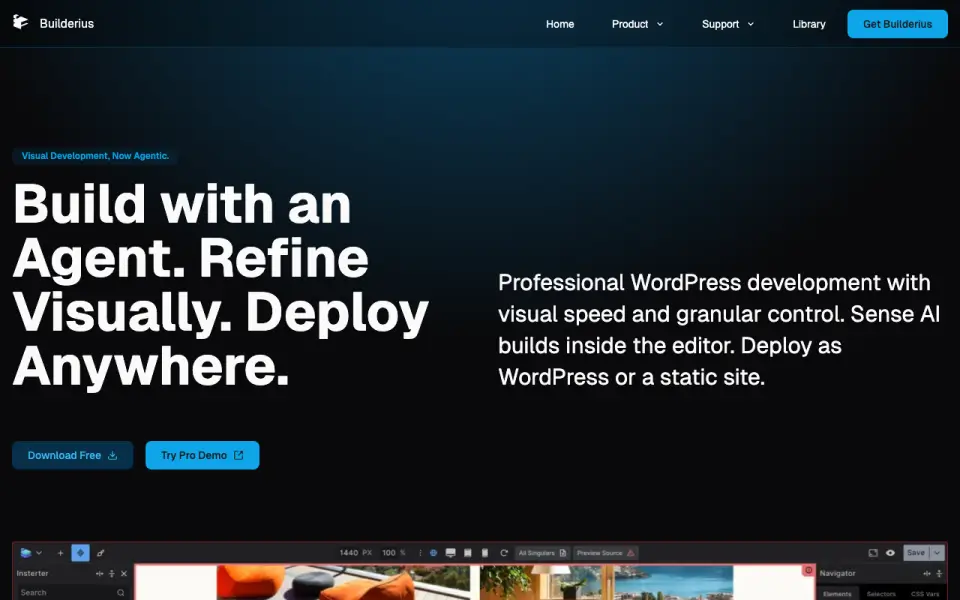
Task: Click the expand canvas icon near Save
Action: 873,553
